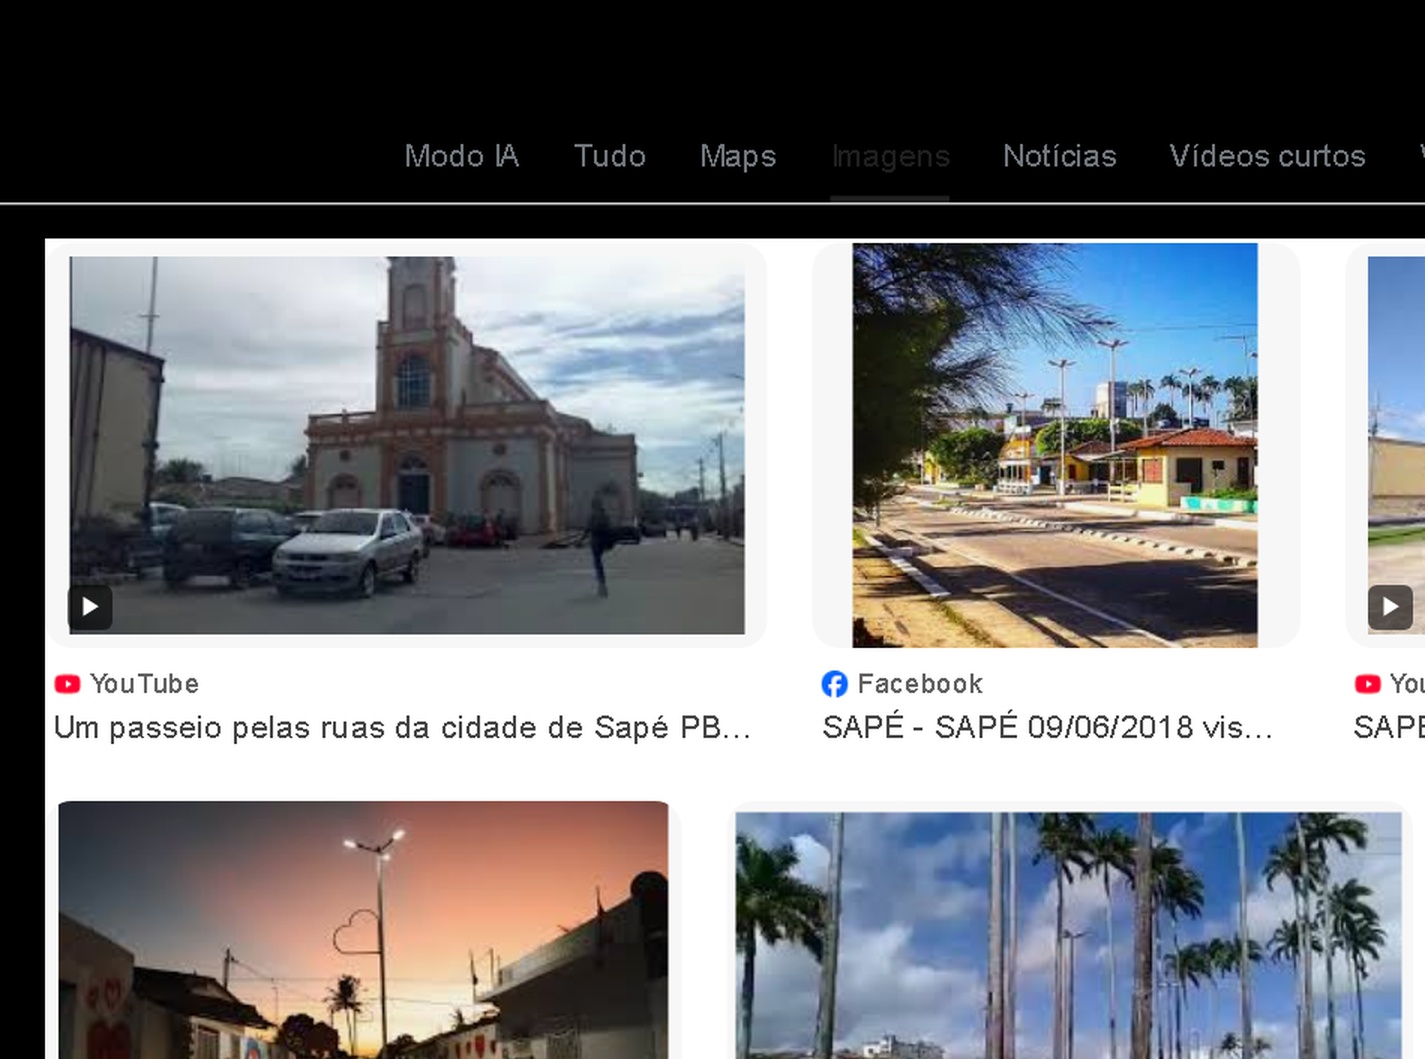Screen dimensions: 1425x1059
Task: Open the sunset street lamp image
Action: [363, 930]
